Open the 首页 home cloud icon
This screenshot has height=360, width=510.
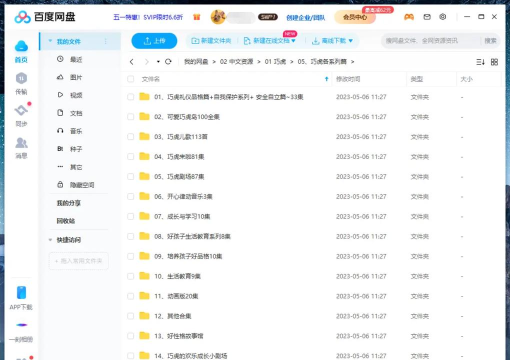click(x=21, y=46)
